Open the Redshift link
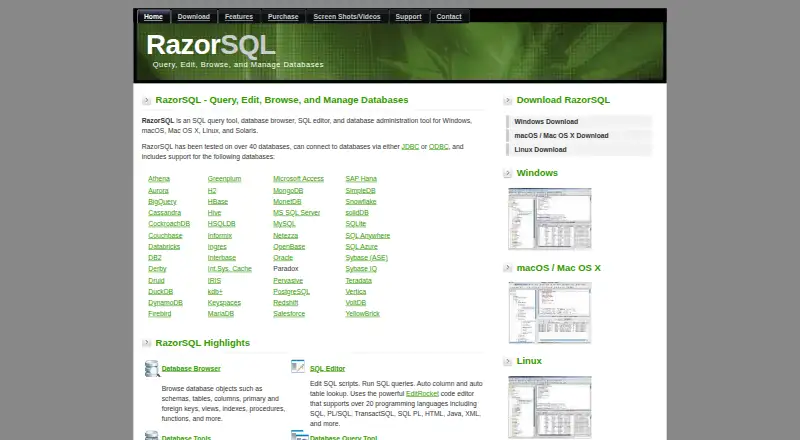 pyautogui.click(x=285, y=303)
